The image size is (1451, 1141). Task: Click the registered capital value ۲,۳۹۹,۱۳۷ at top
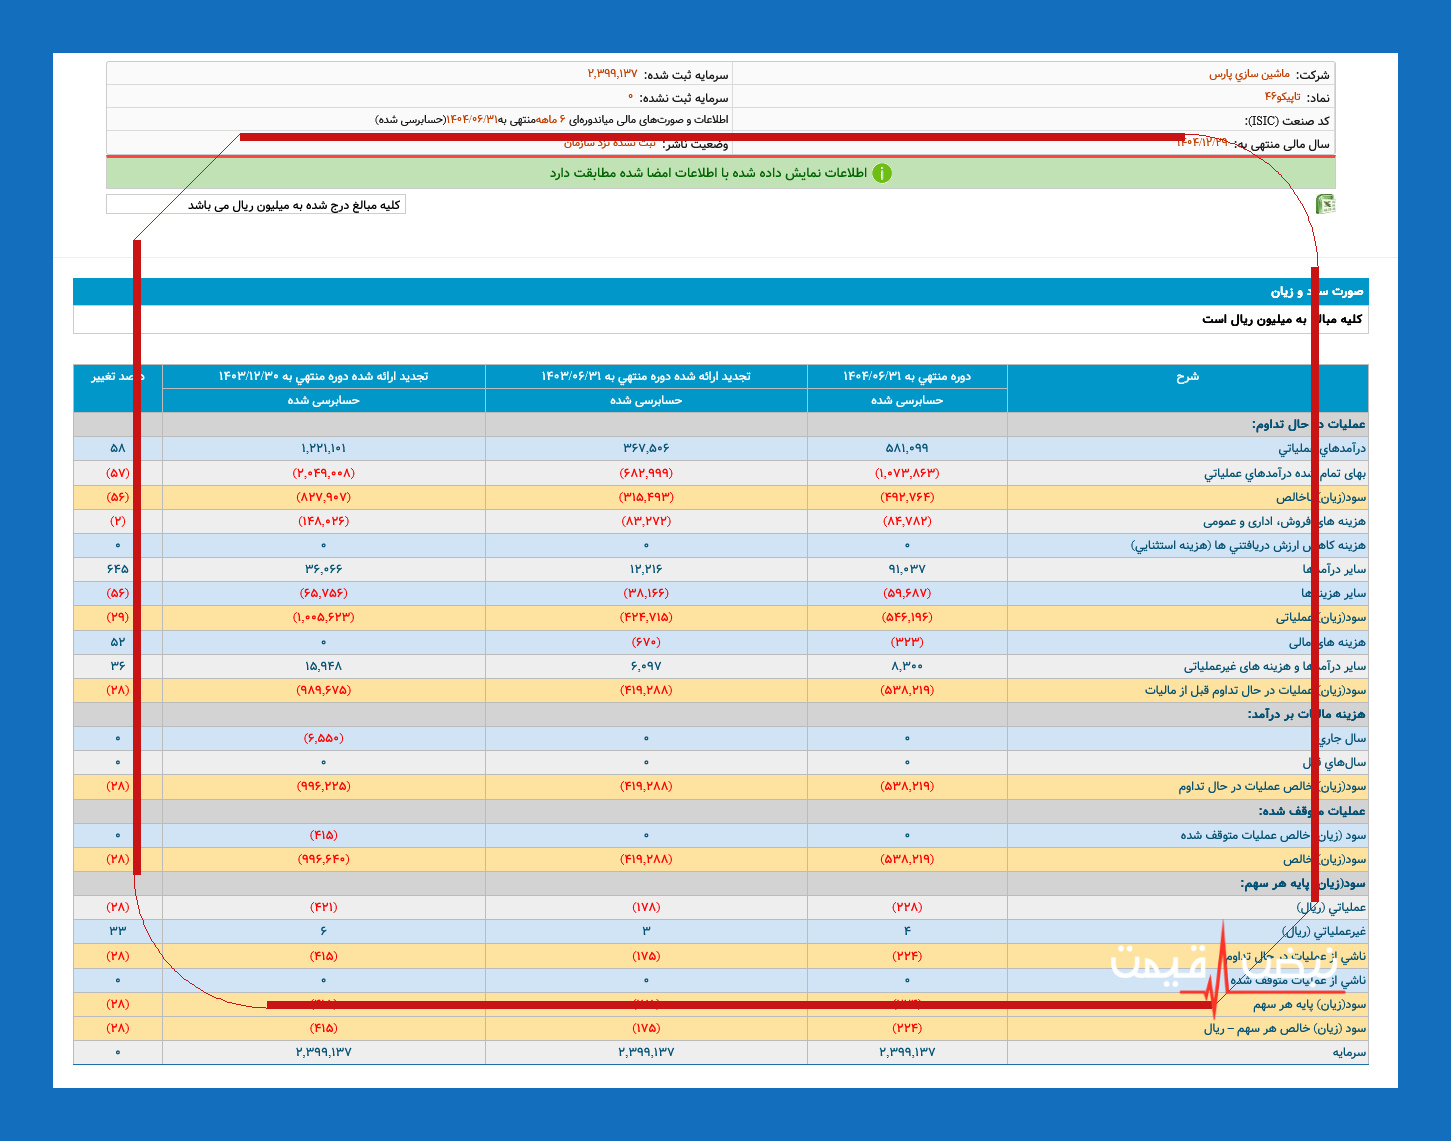[x=612, y=74]
